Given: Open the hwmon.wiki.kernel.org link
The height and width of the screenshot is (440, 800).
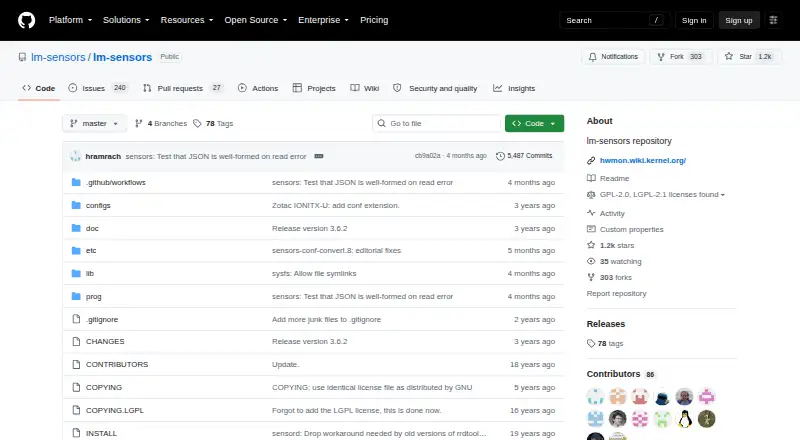Looking at the screenshot, I should pyautogui.click(x=643, y=160).
